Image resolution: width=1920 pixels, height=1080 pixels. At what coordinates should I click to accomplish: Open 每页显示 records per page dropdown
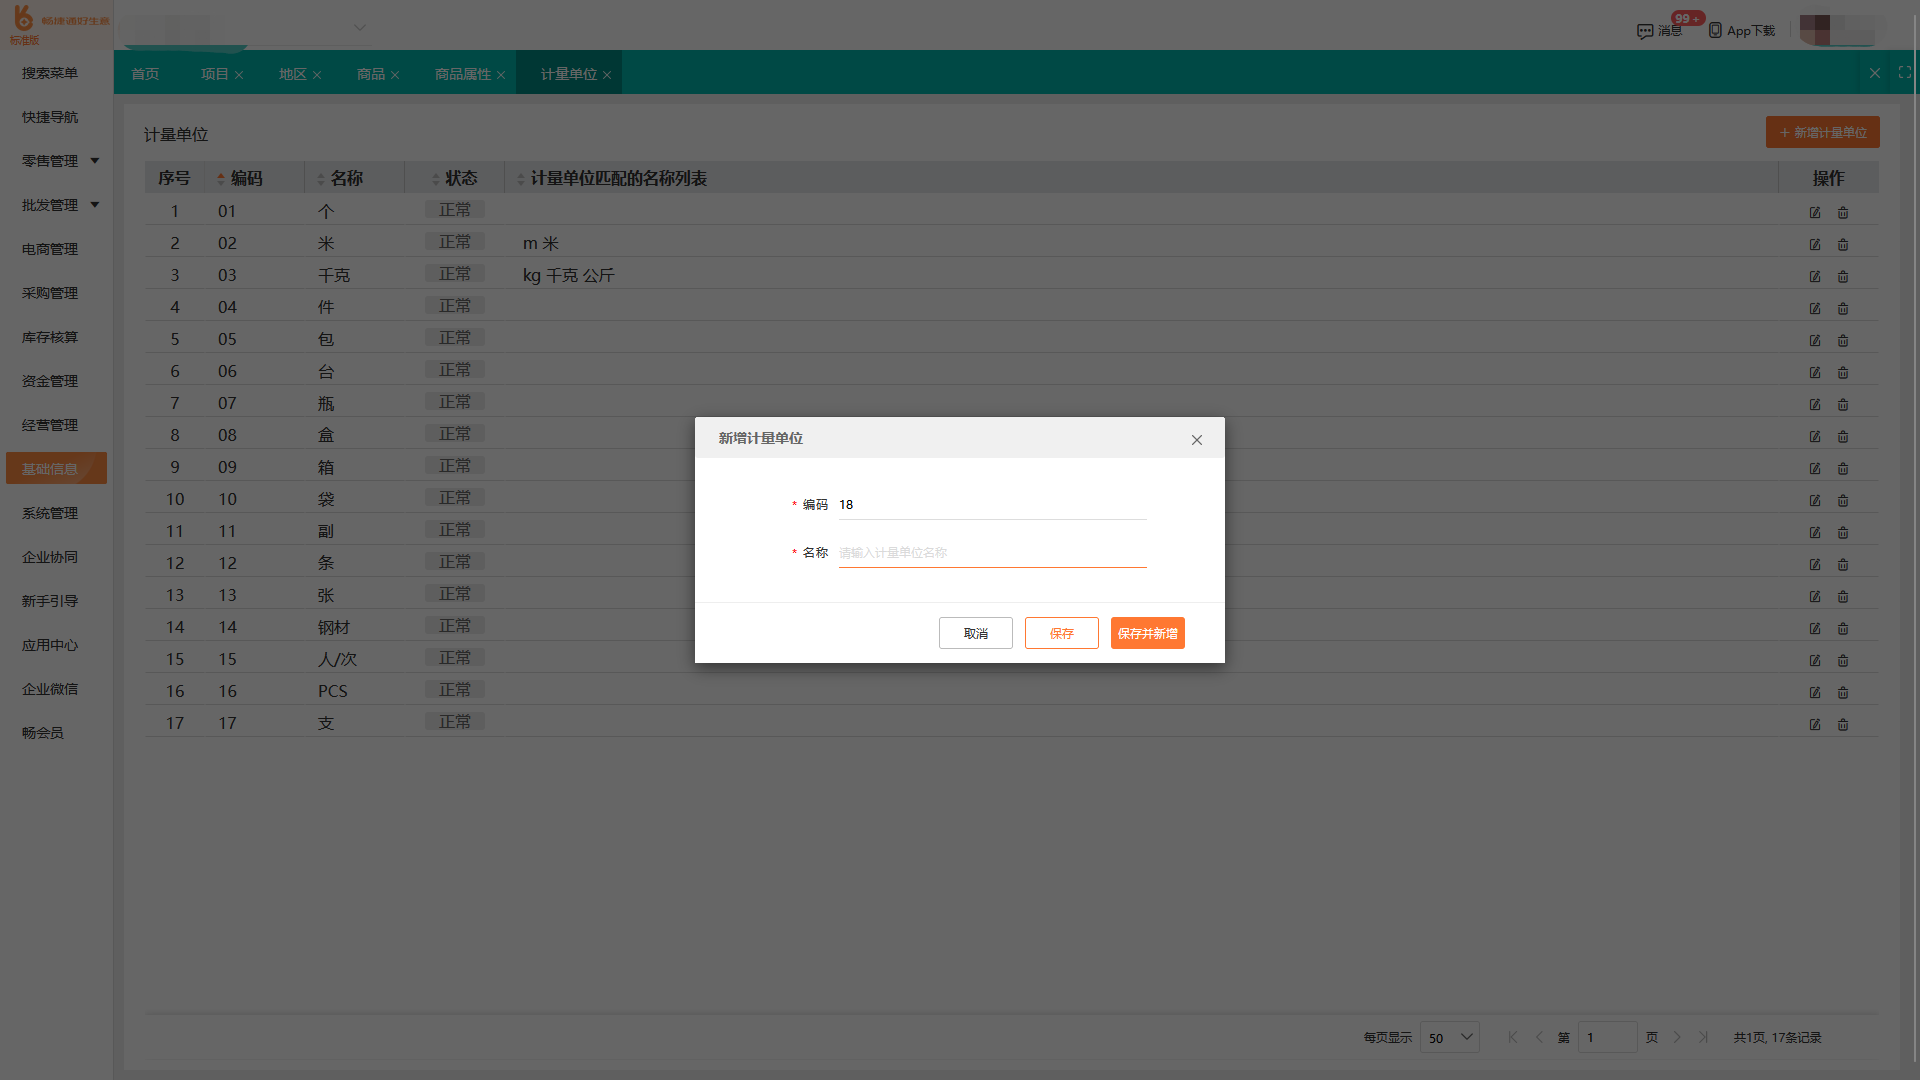coord(1449,1038)
